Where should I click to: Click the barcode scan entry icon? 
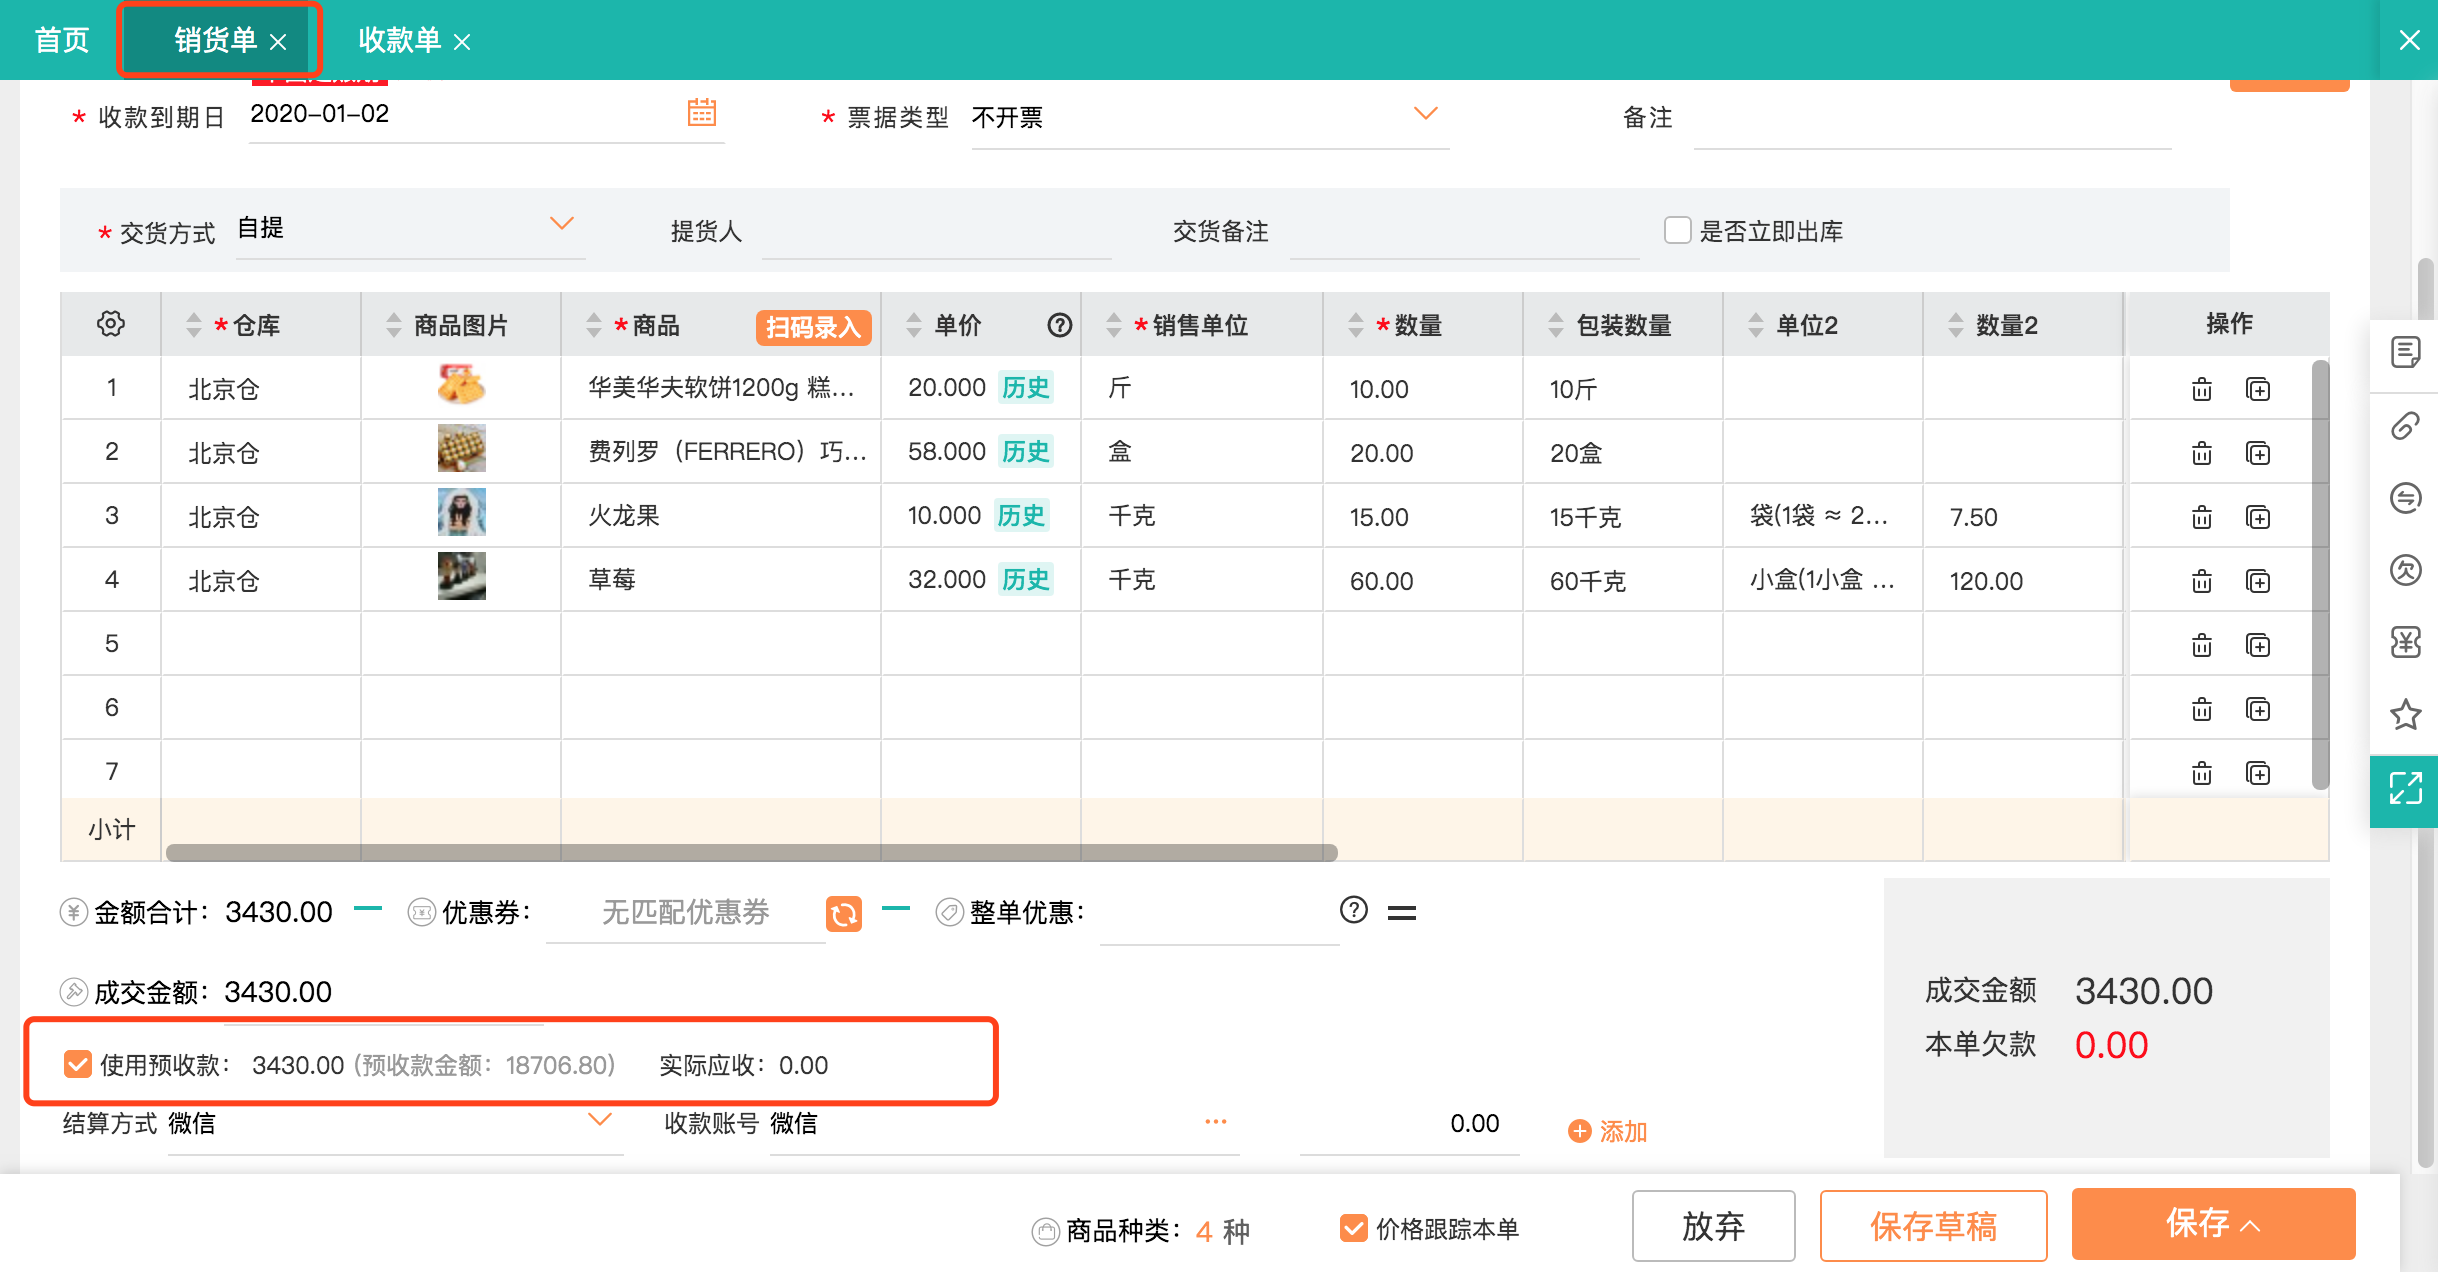(813, 324)
